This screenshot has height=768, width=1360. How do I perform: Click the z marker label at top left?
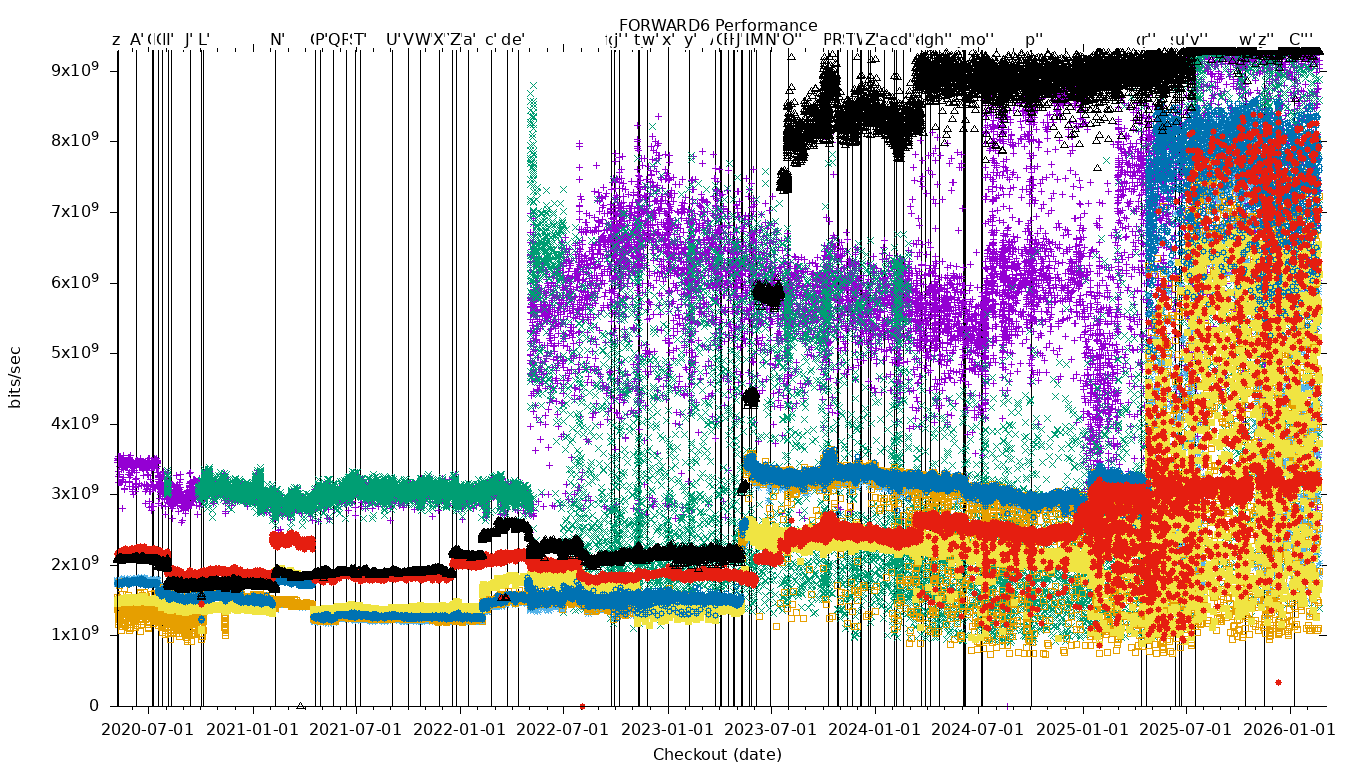coord(116,40)
